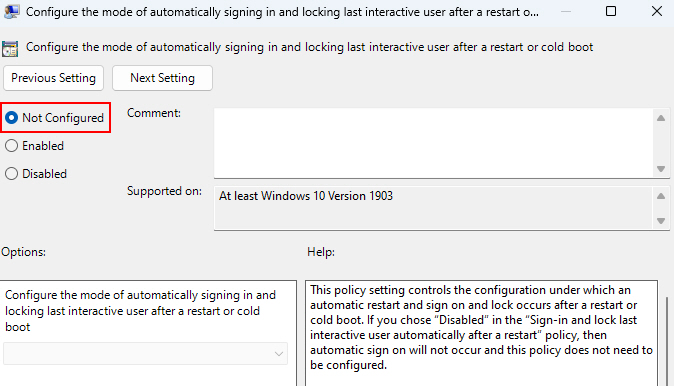Click the Help description text panel
Viewport: 674px width, 386px height.
point(481,333)
